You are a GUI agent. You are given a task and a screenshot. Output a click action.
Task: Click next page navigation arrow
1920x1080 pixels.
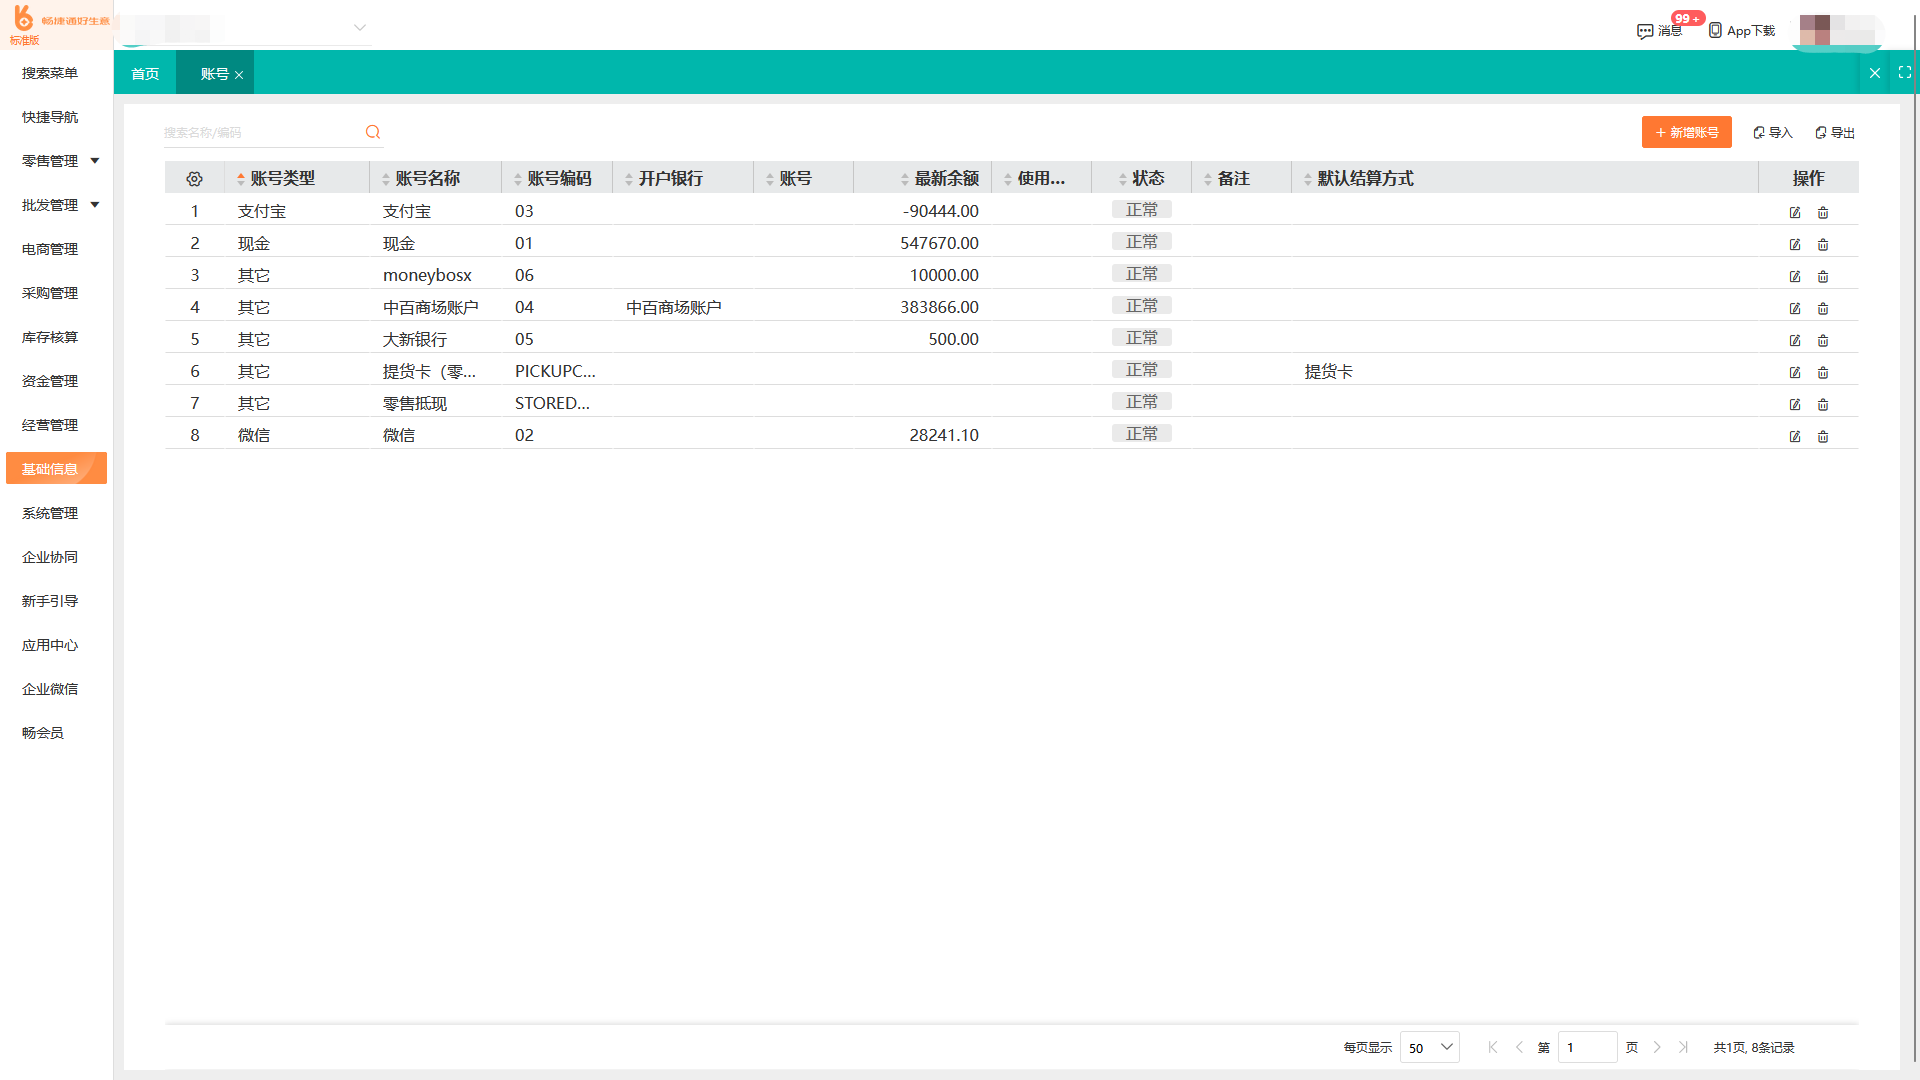coord(1659,1047)
